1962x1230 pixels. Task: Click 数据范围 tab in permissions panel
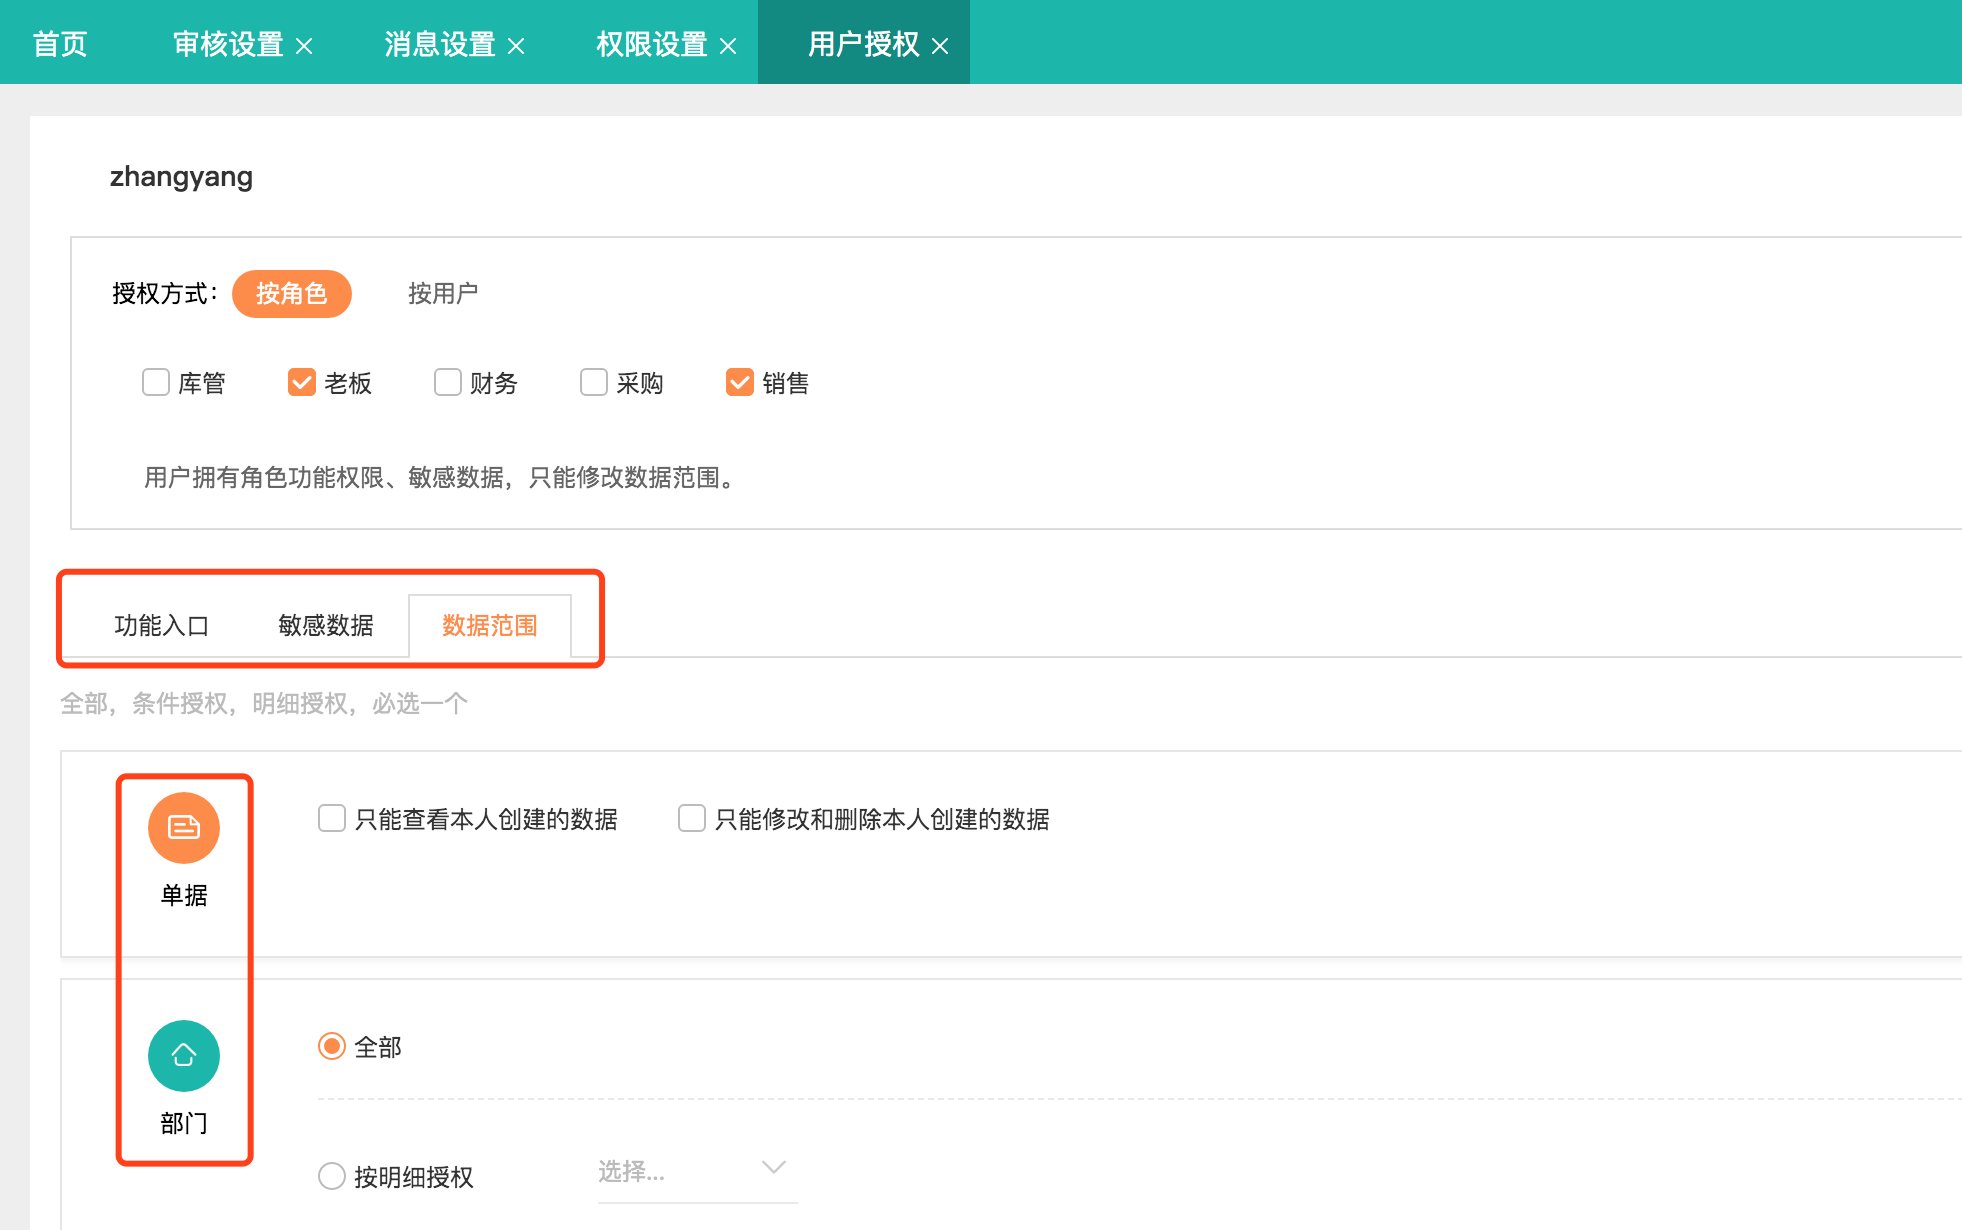coord(492,624)
